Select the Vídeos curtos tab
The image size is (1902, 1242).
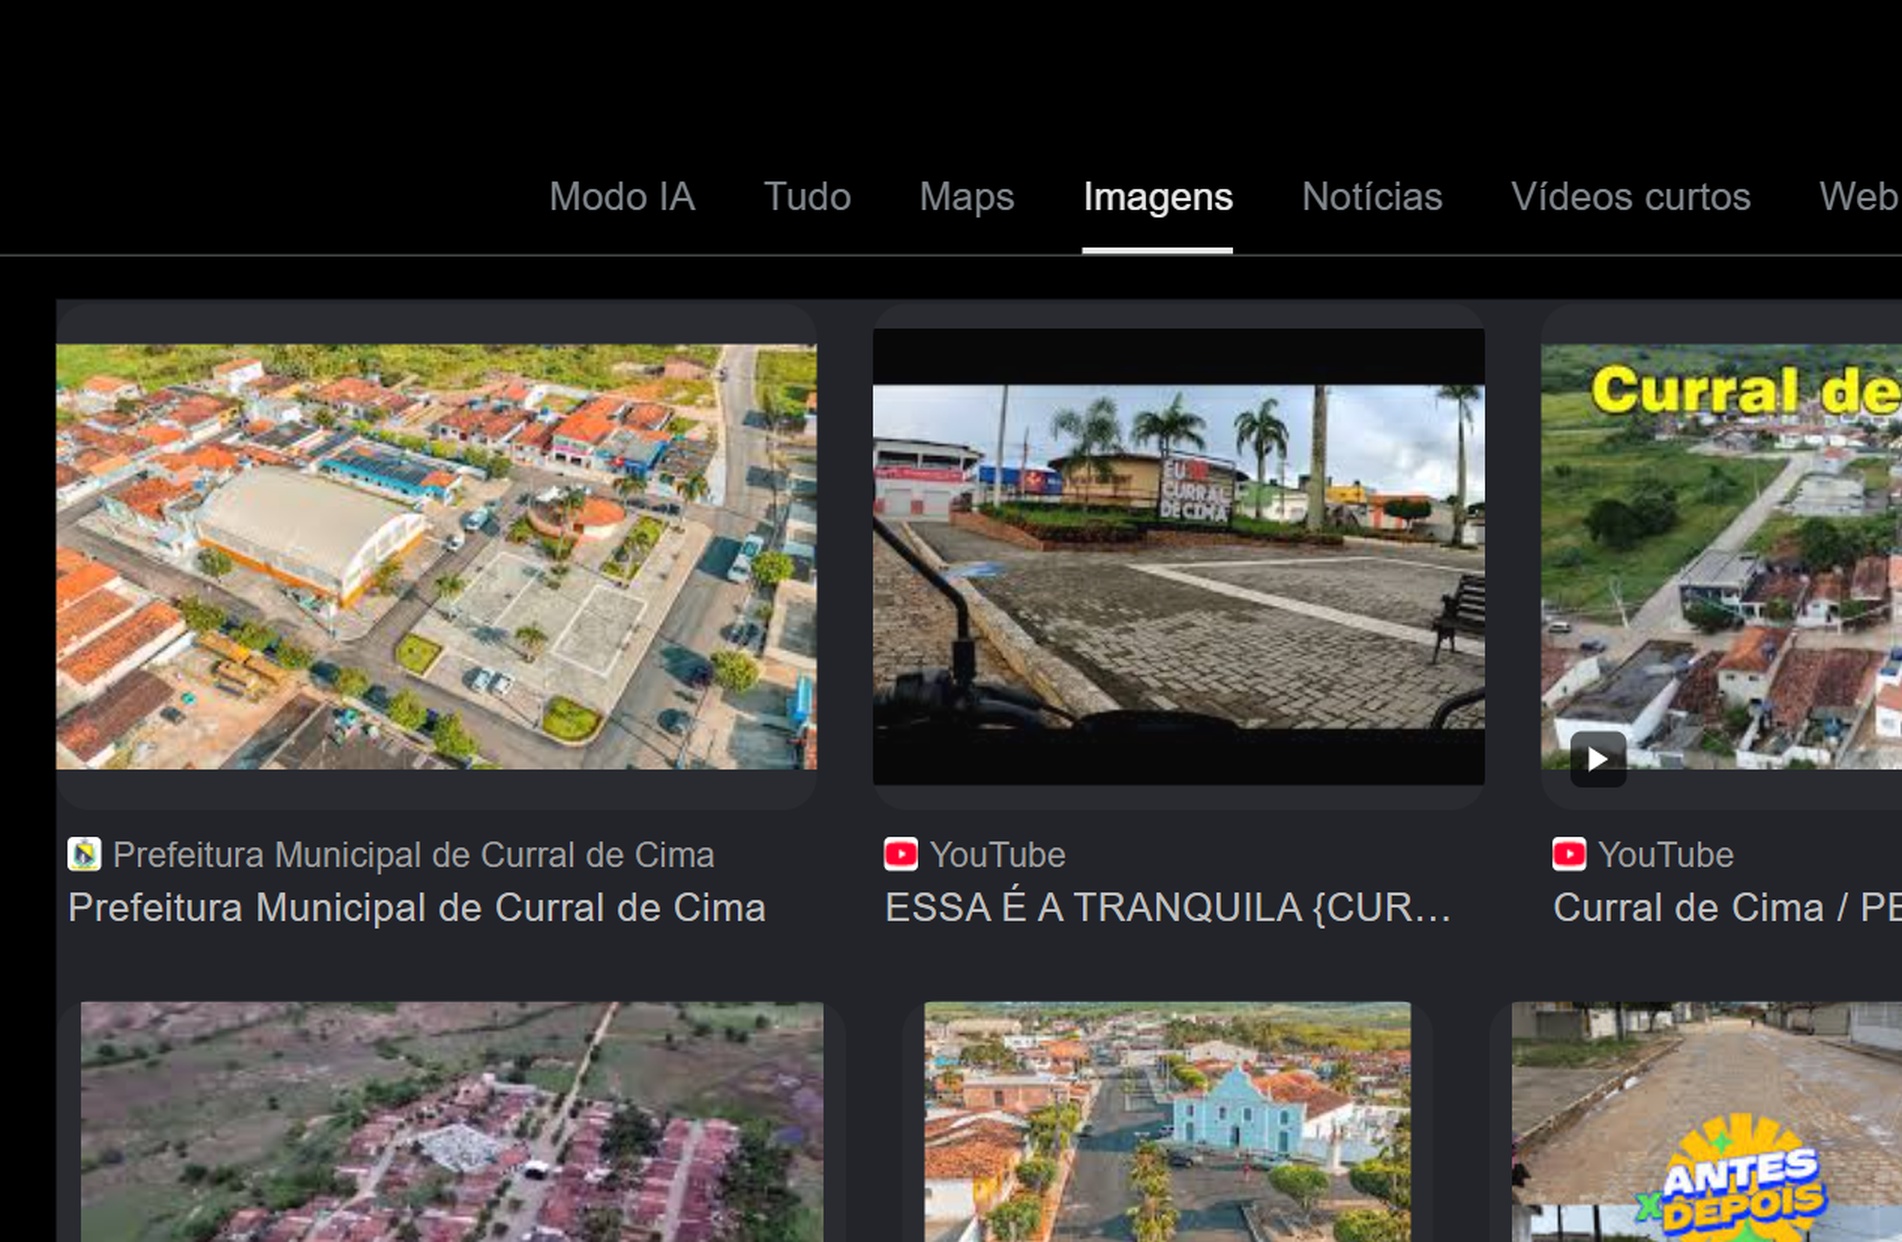(1631, 197)
